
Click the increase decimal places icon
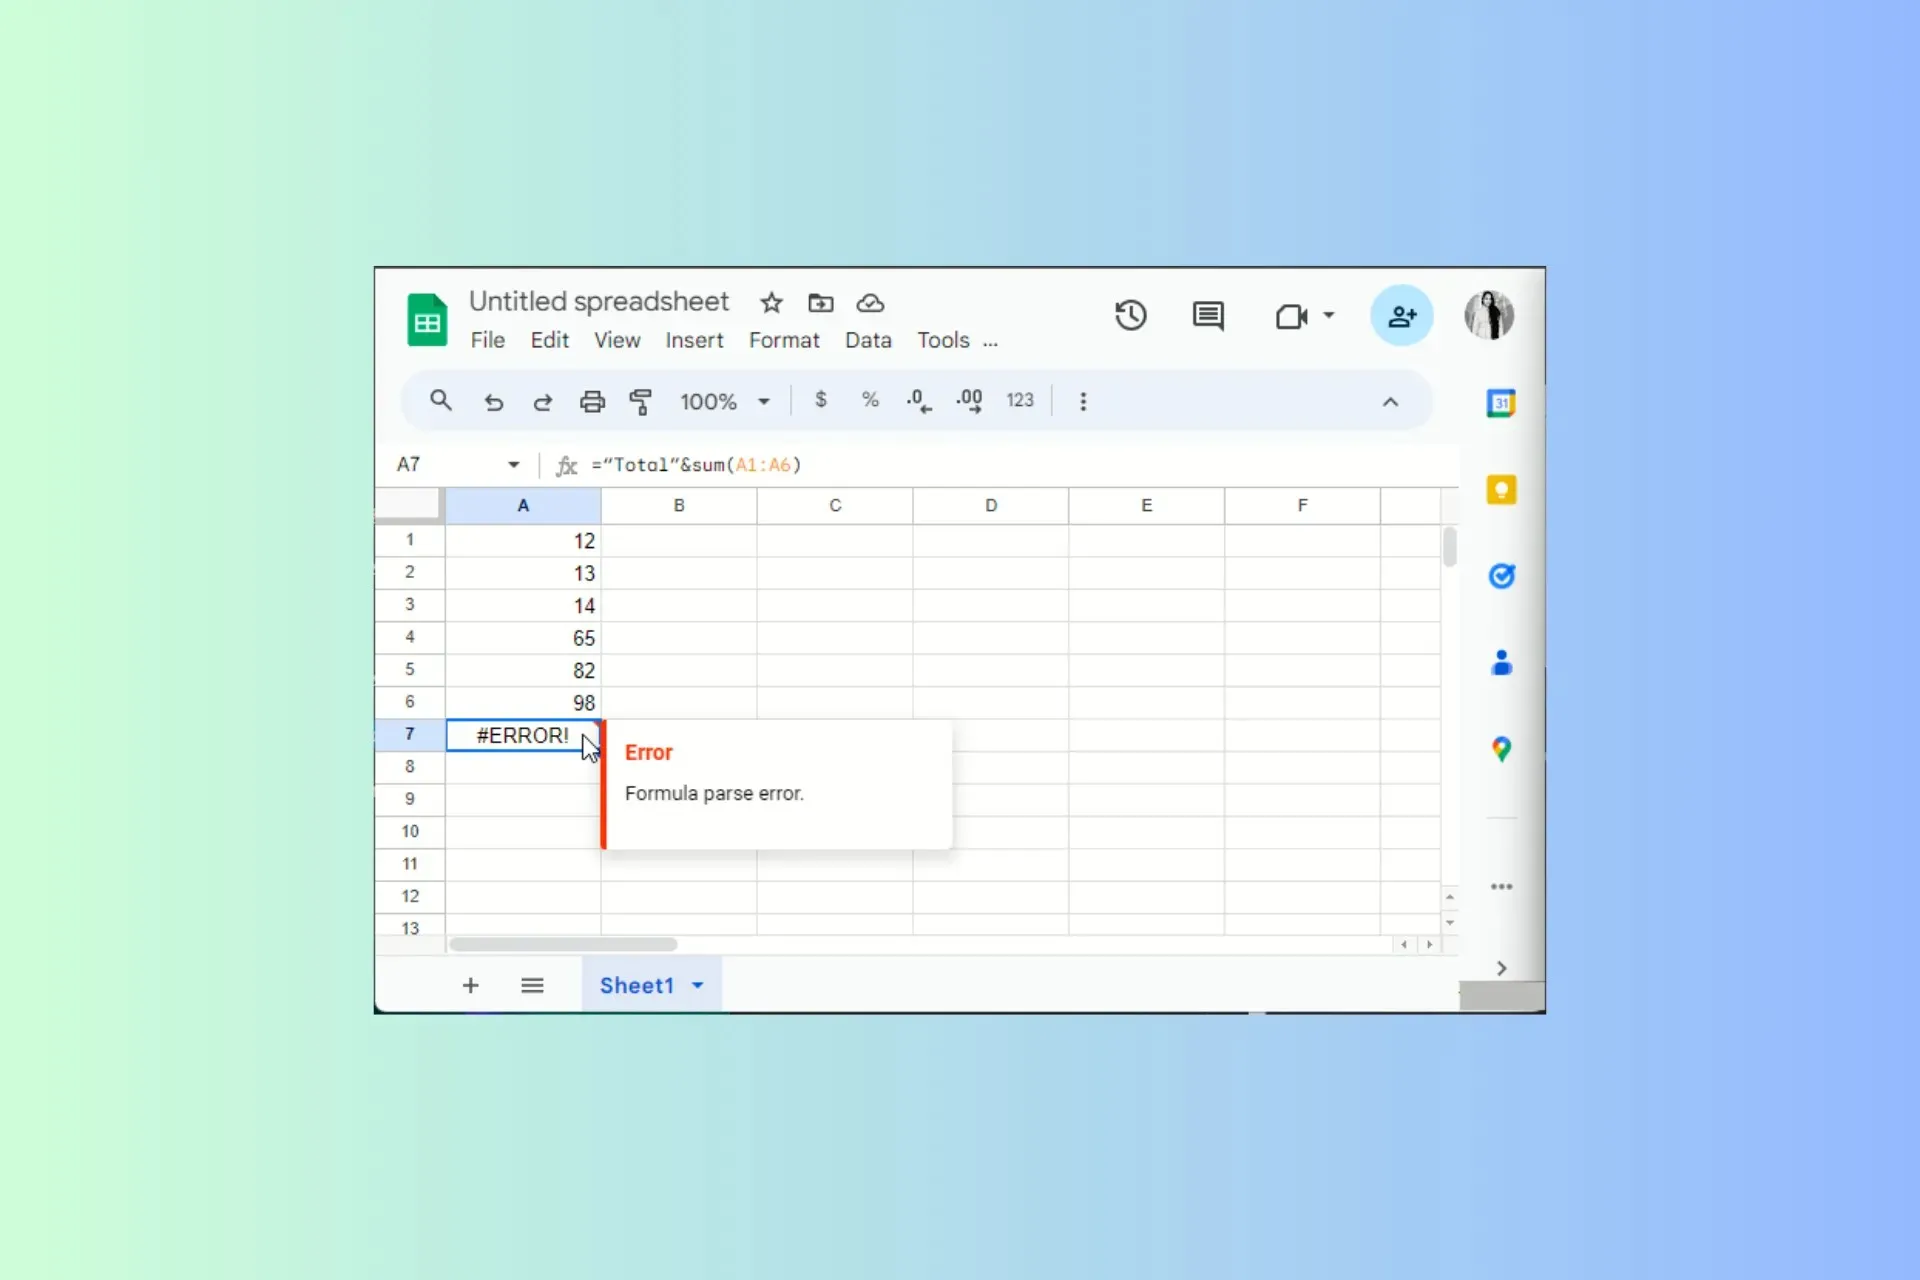[969, 400]
